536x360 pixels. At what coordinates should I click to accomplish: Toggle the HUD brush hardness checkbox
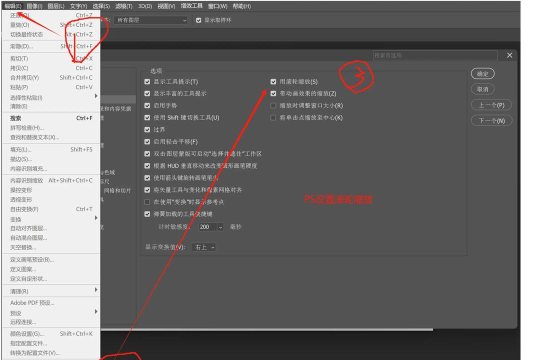[147, 166]
